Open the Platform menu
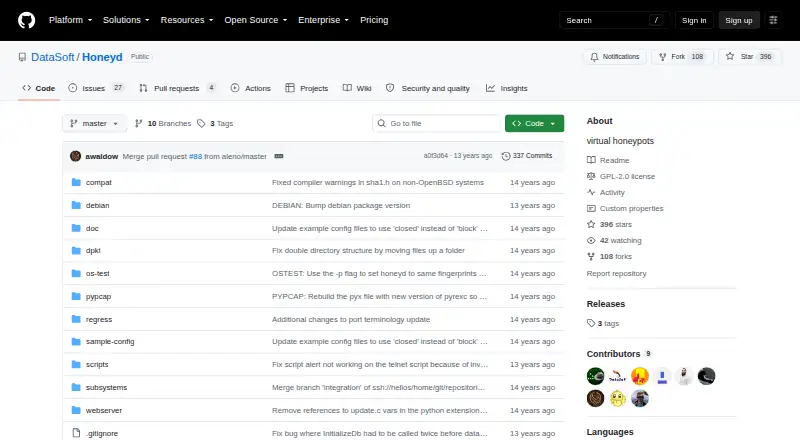 click(x=70, y=20)
